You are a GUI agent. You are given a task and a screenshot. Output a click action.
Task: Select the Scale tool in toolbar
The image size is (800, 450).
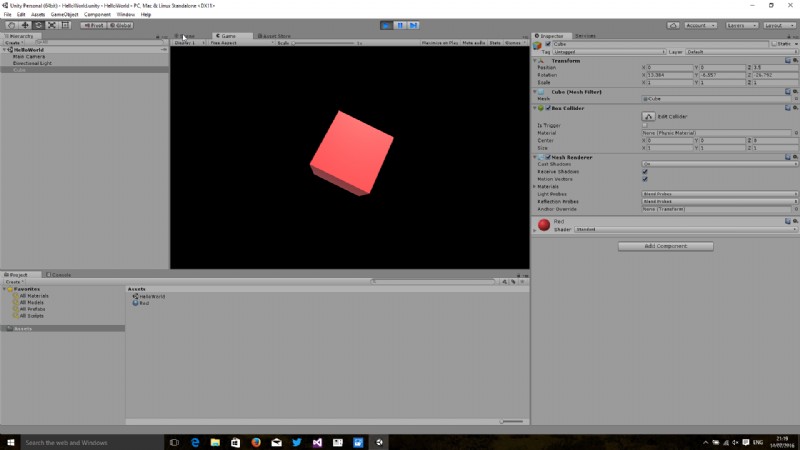(51, 25)
